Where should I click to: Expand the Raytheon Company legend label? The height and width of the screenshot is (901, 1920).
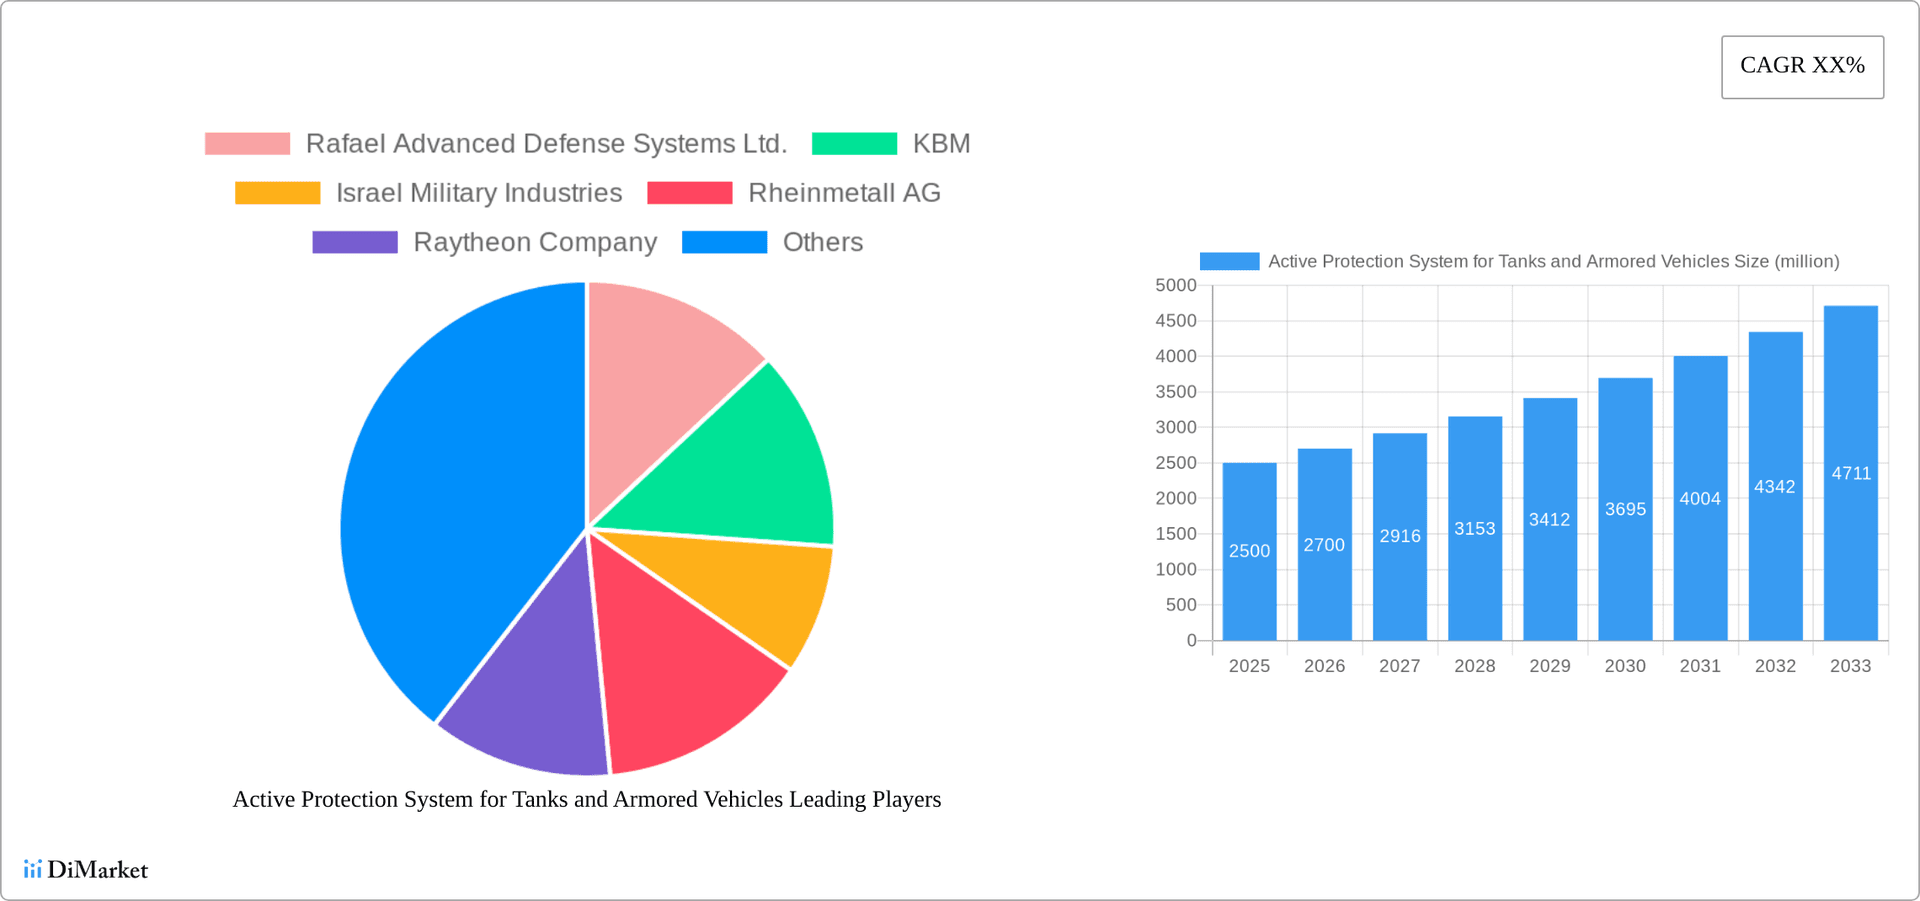point(535,241)
